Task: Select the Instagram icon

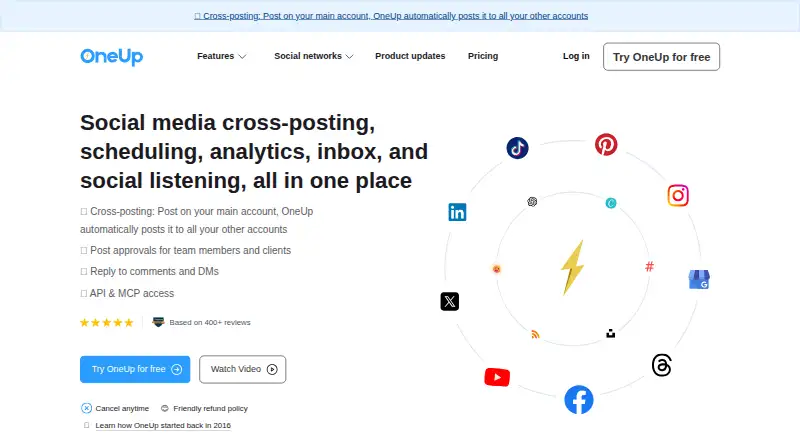Action: pyautogui.click(x=678, y=195)
